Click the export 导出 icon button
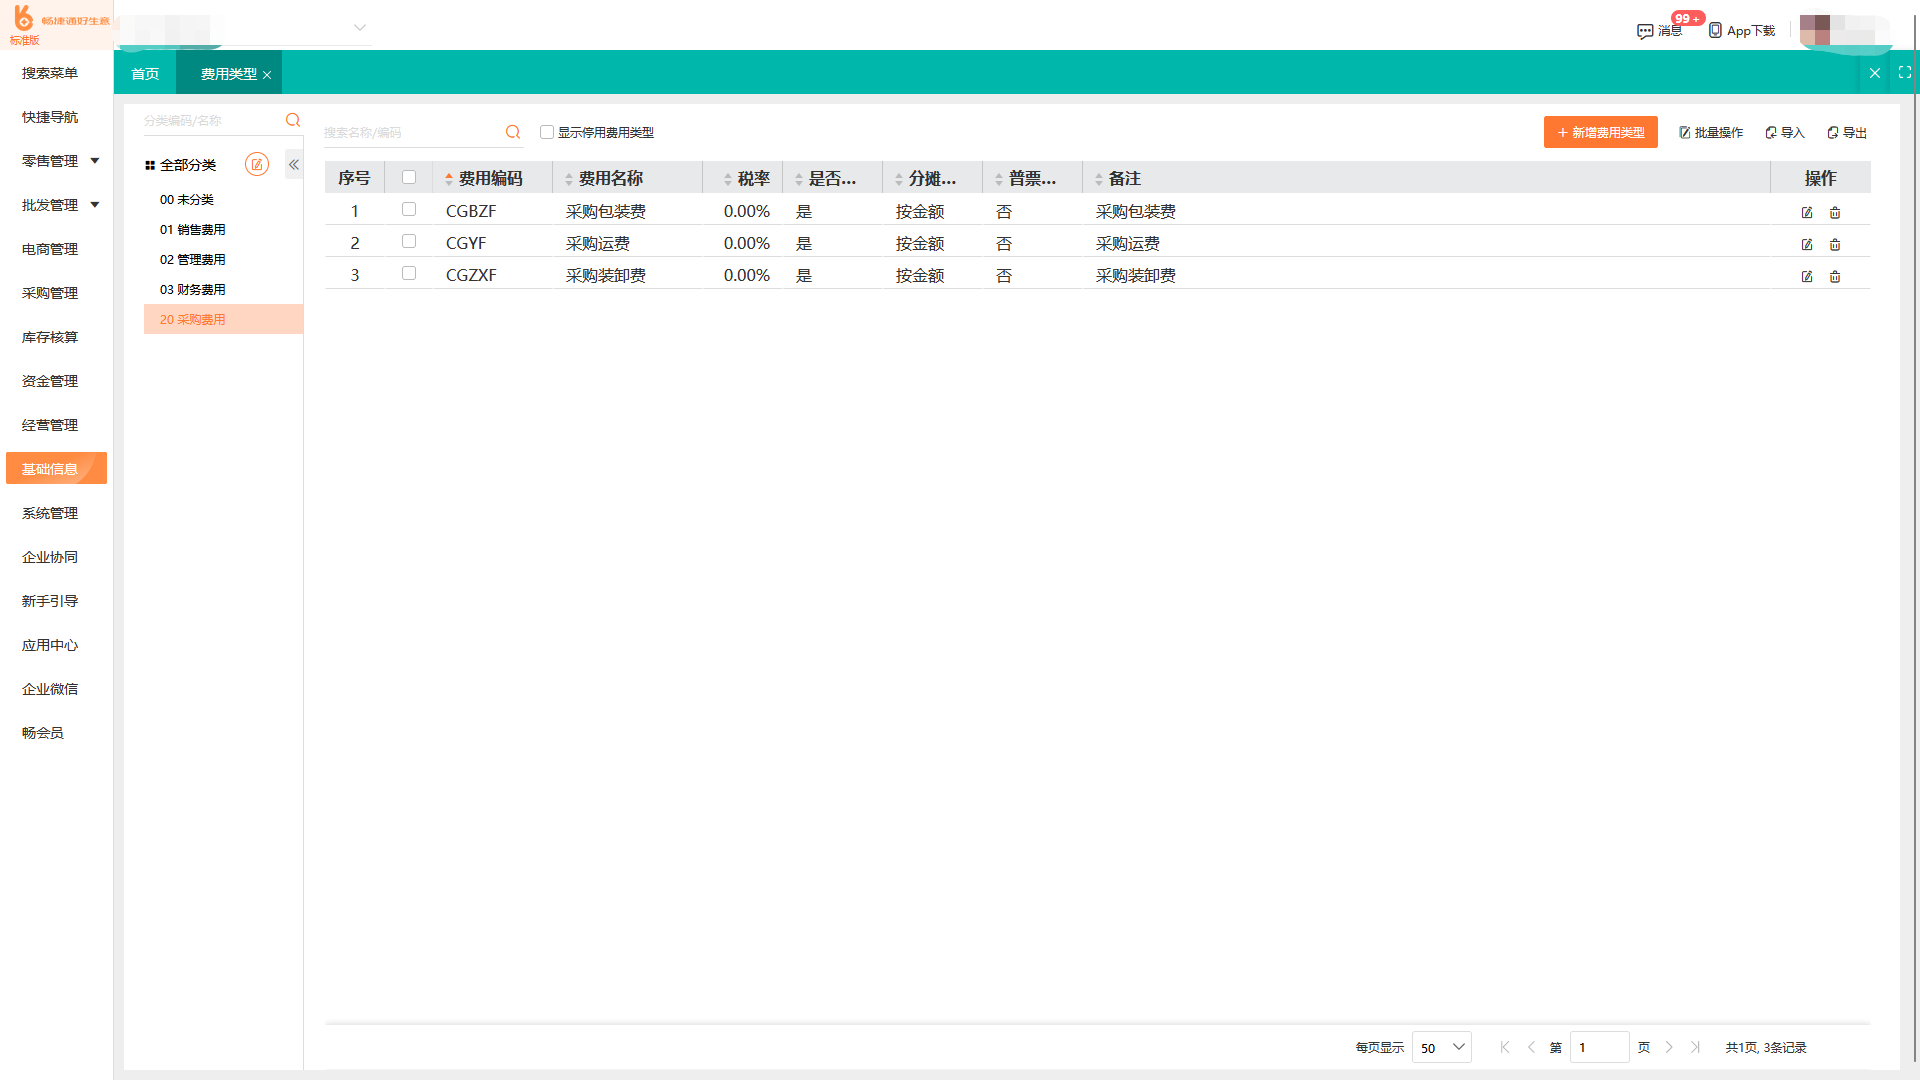 point(1846,132)
